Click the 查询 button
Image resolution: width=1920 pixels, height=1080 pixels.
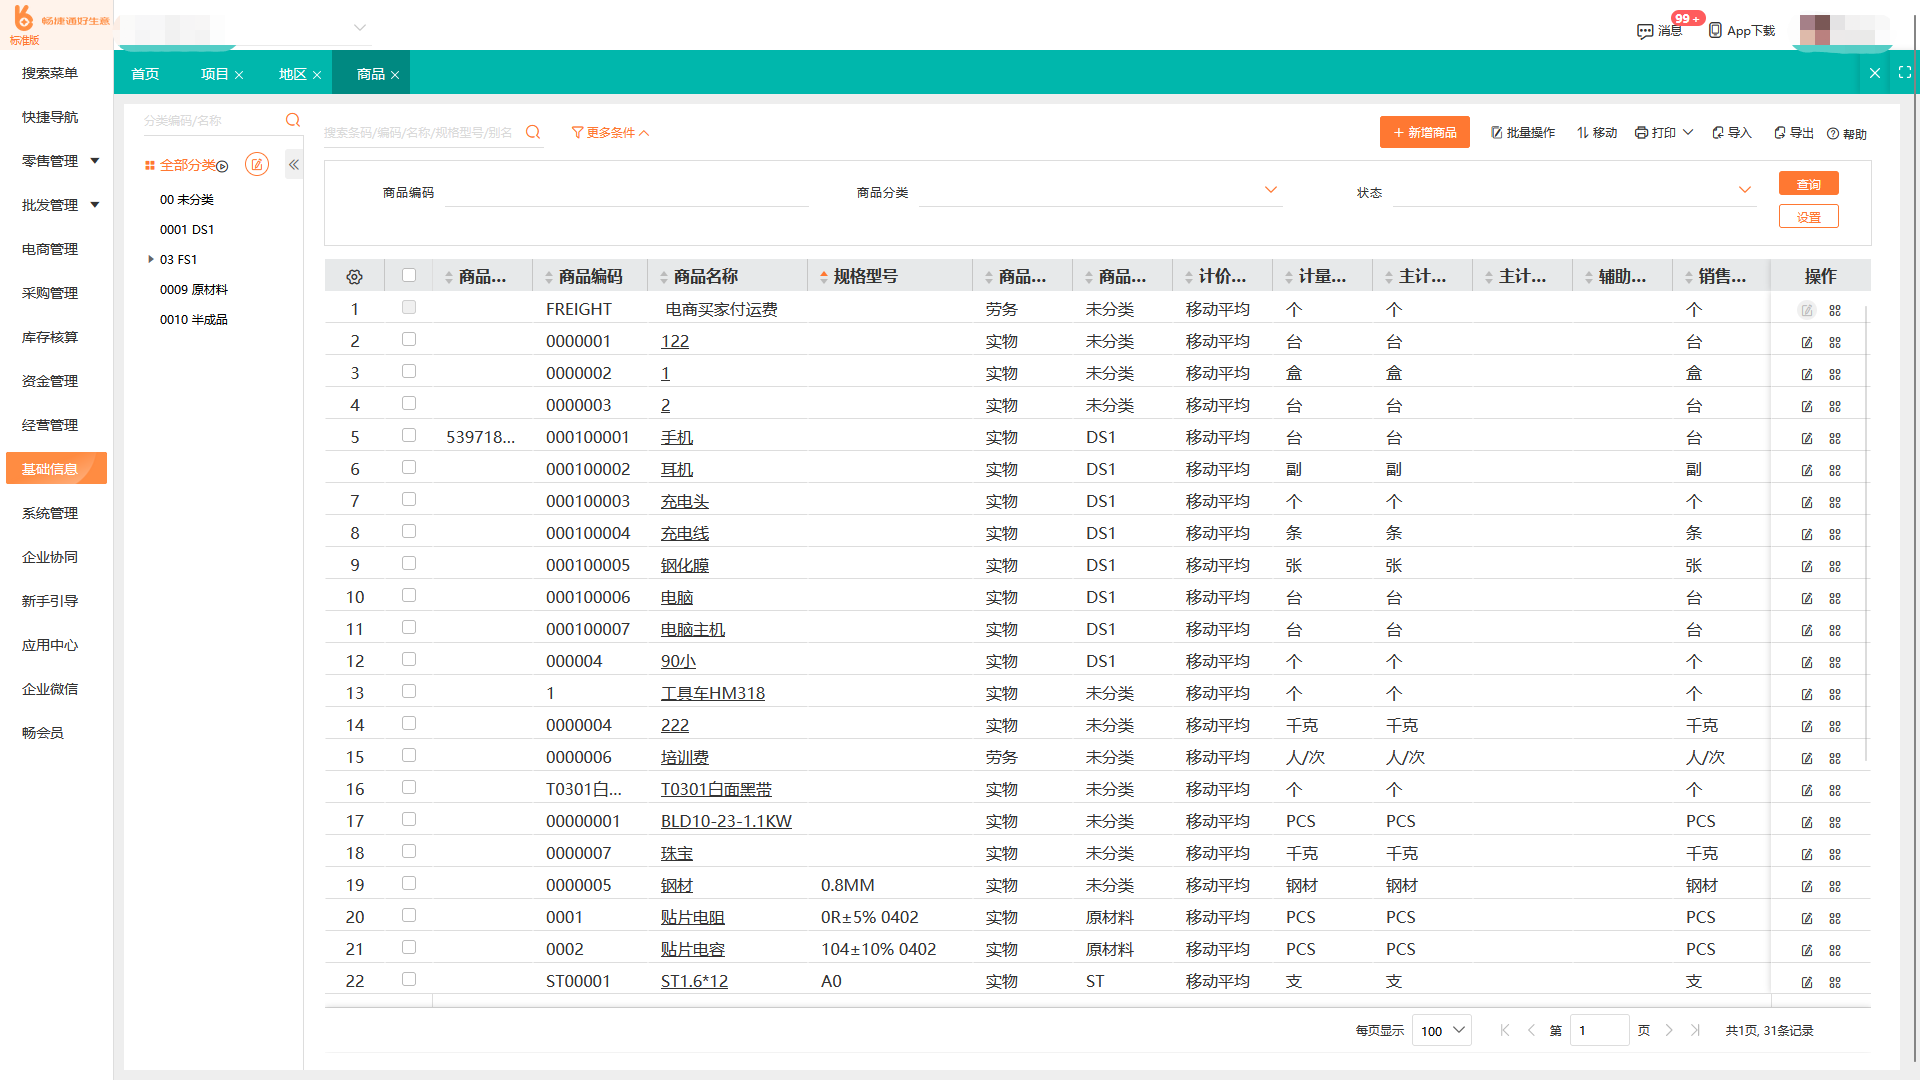tap(1808, 183)
